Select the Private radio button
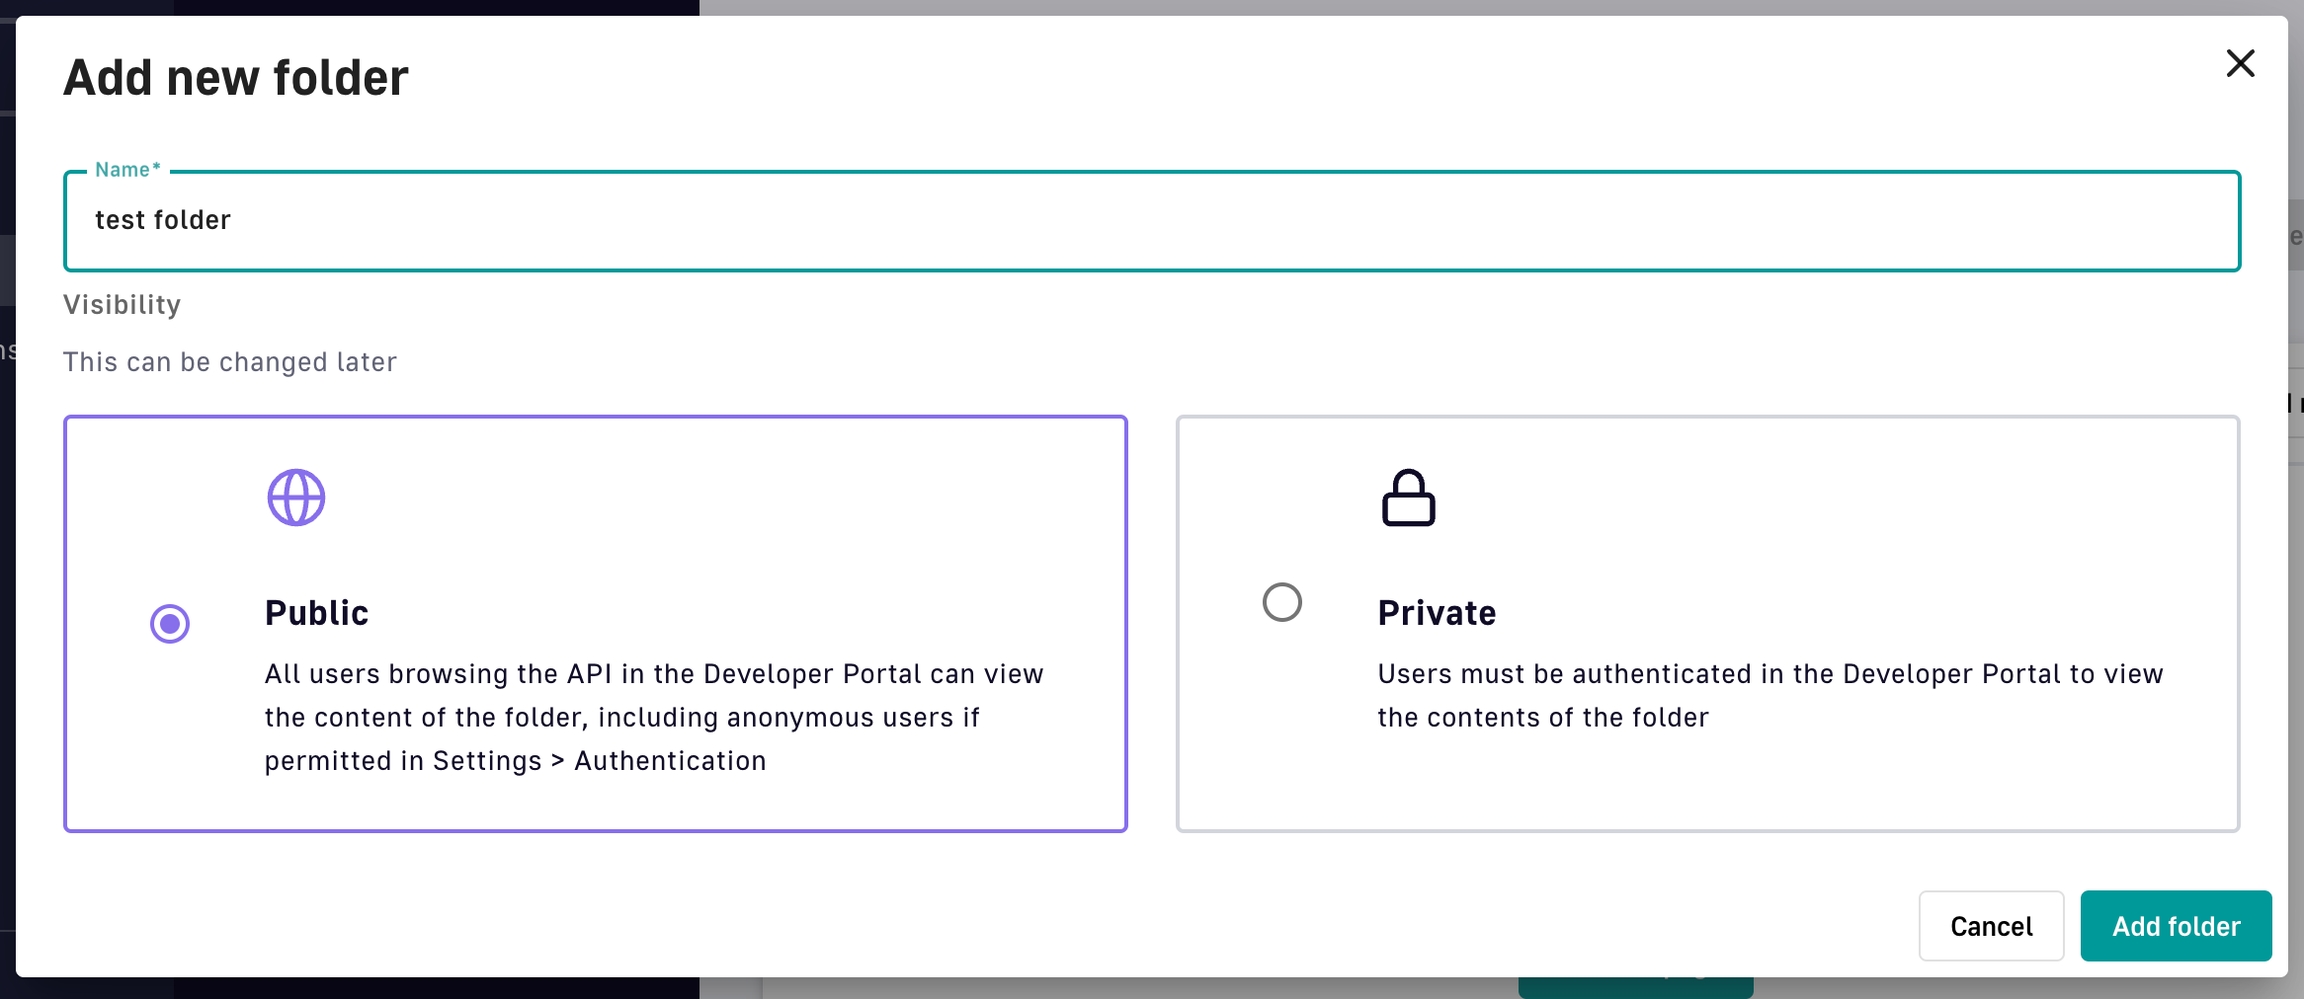Screen dimensions: 2304x999 (1282, 602)
